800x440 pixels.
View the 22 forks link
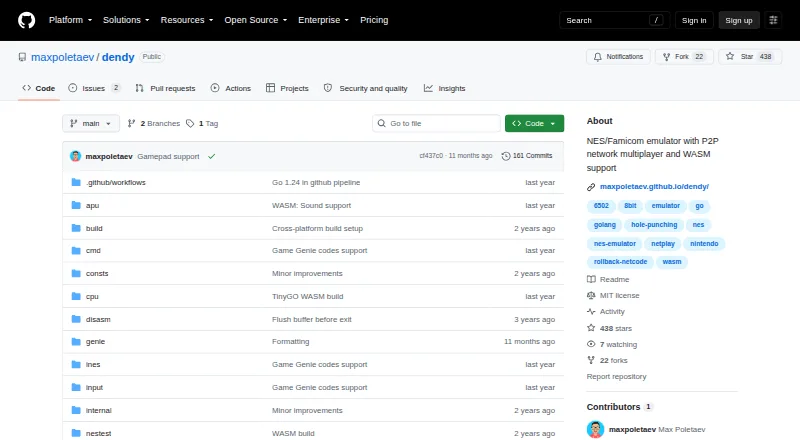[607, 360]
